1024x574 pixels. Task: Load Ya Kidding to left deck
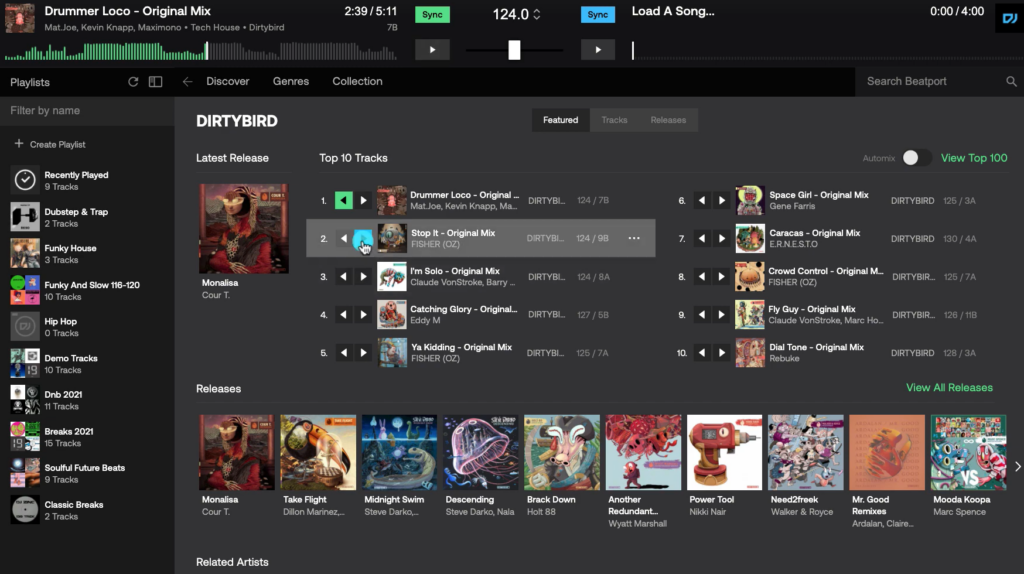[344, 353]
